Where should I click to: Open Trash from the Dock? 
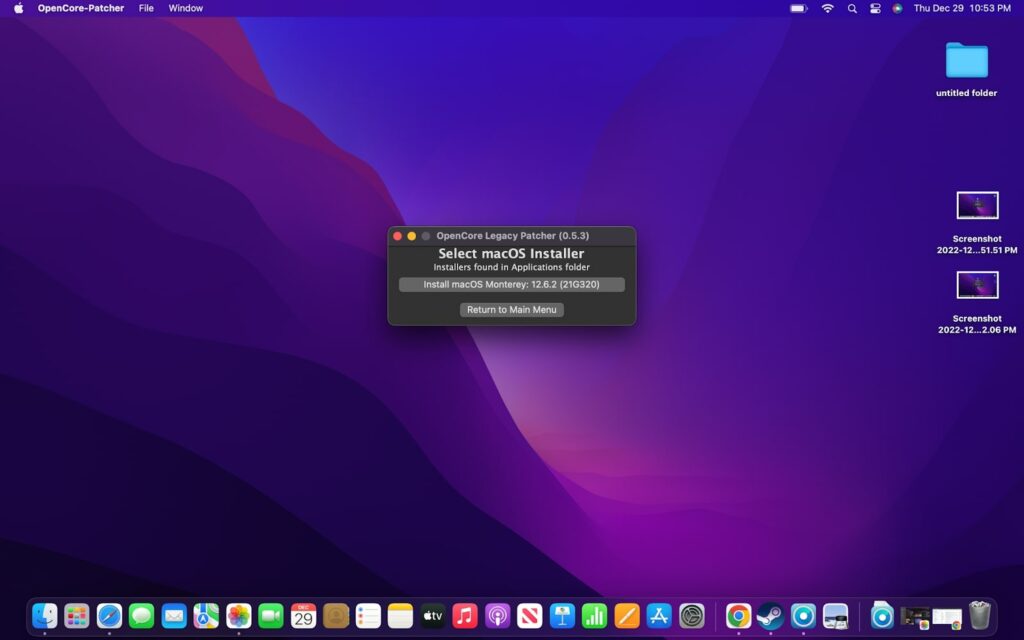click(980, 616)
